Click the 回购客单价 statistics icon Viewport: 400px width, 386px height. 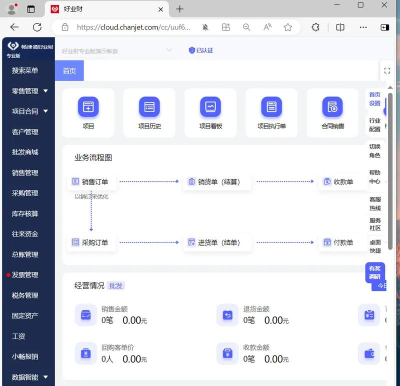86,353
